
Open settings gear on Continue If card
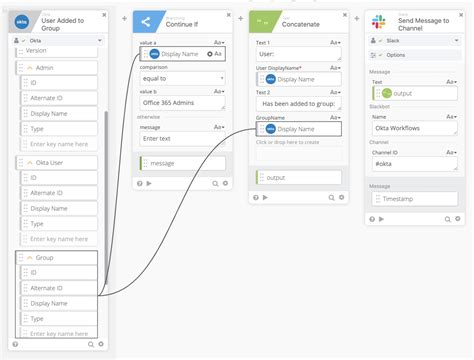(225, 183)
